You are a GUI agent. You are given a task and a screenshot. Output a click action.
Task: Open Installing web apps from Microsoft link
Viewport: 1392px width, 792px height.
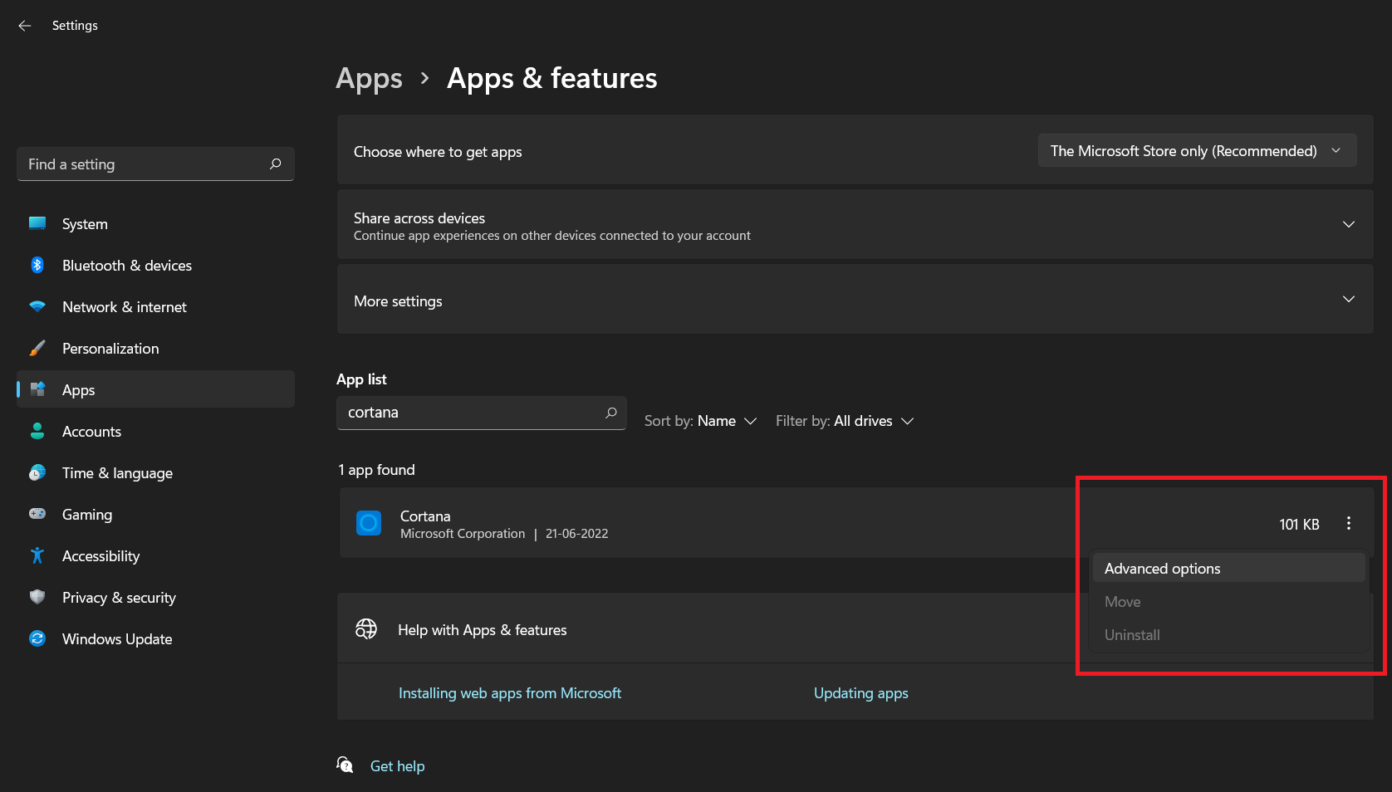pyautogui.click(x=510, y=692)
